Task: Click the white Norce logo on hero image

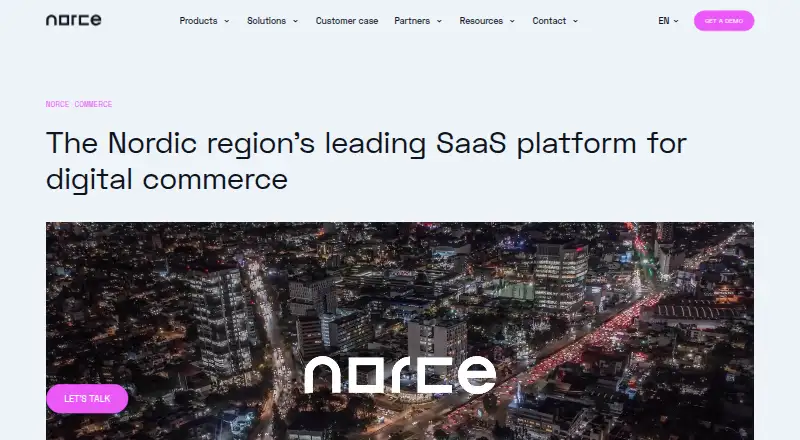Action: point(400,375)
